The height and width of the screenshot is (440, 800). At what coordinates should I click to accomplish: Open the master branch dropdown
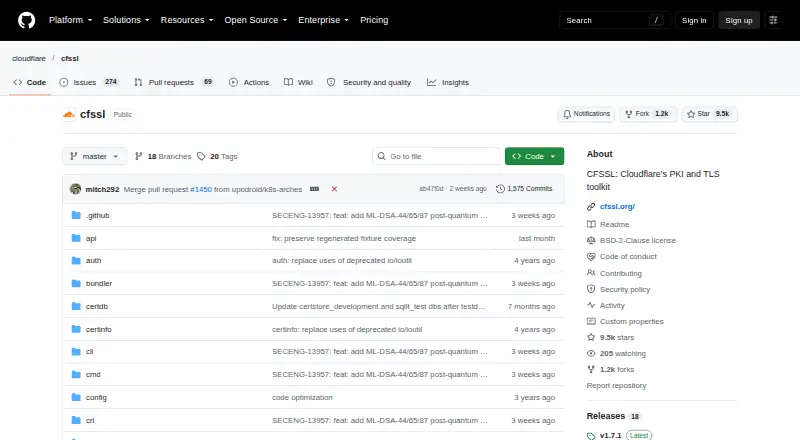pyautogui.click(x=94, y=156)
